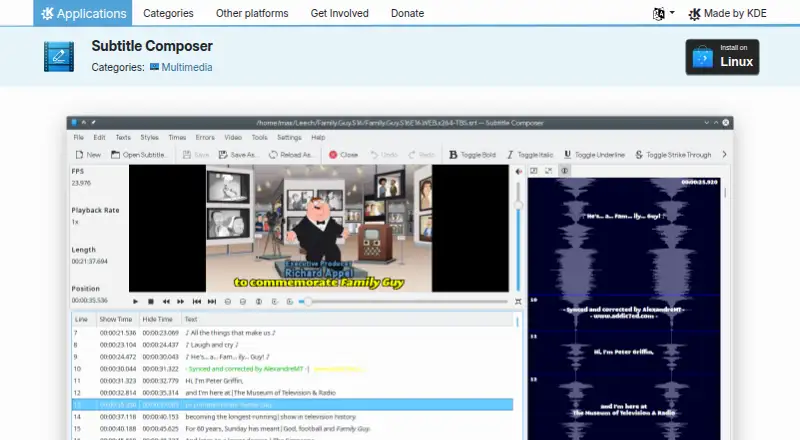Click the second waveform panel toolbar icon
The width and height of the screenshot is (800, 440).
(x=548, y=171)
